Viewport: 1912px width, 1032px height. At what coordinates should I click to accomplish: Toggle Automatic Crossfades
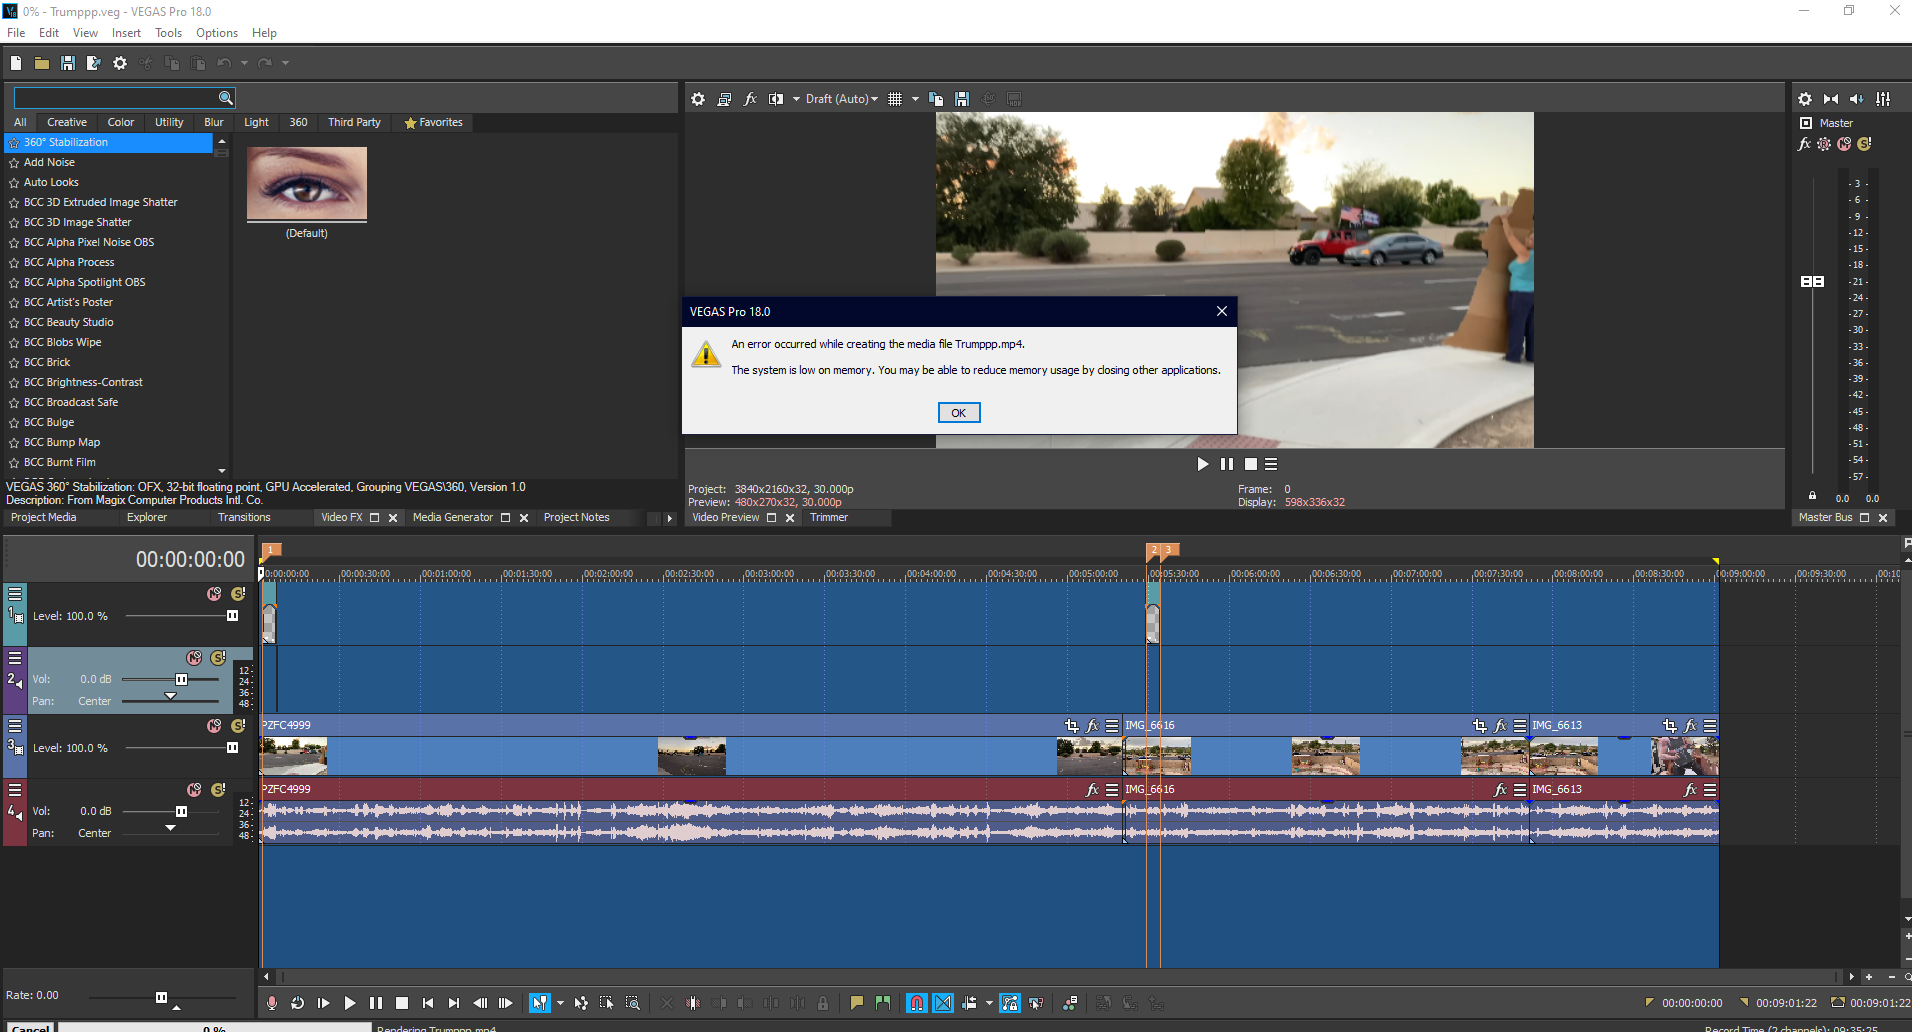(x=943, y=1003)
